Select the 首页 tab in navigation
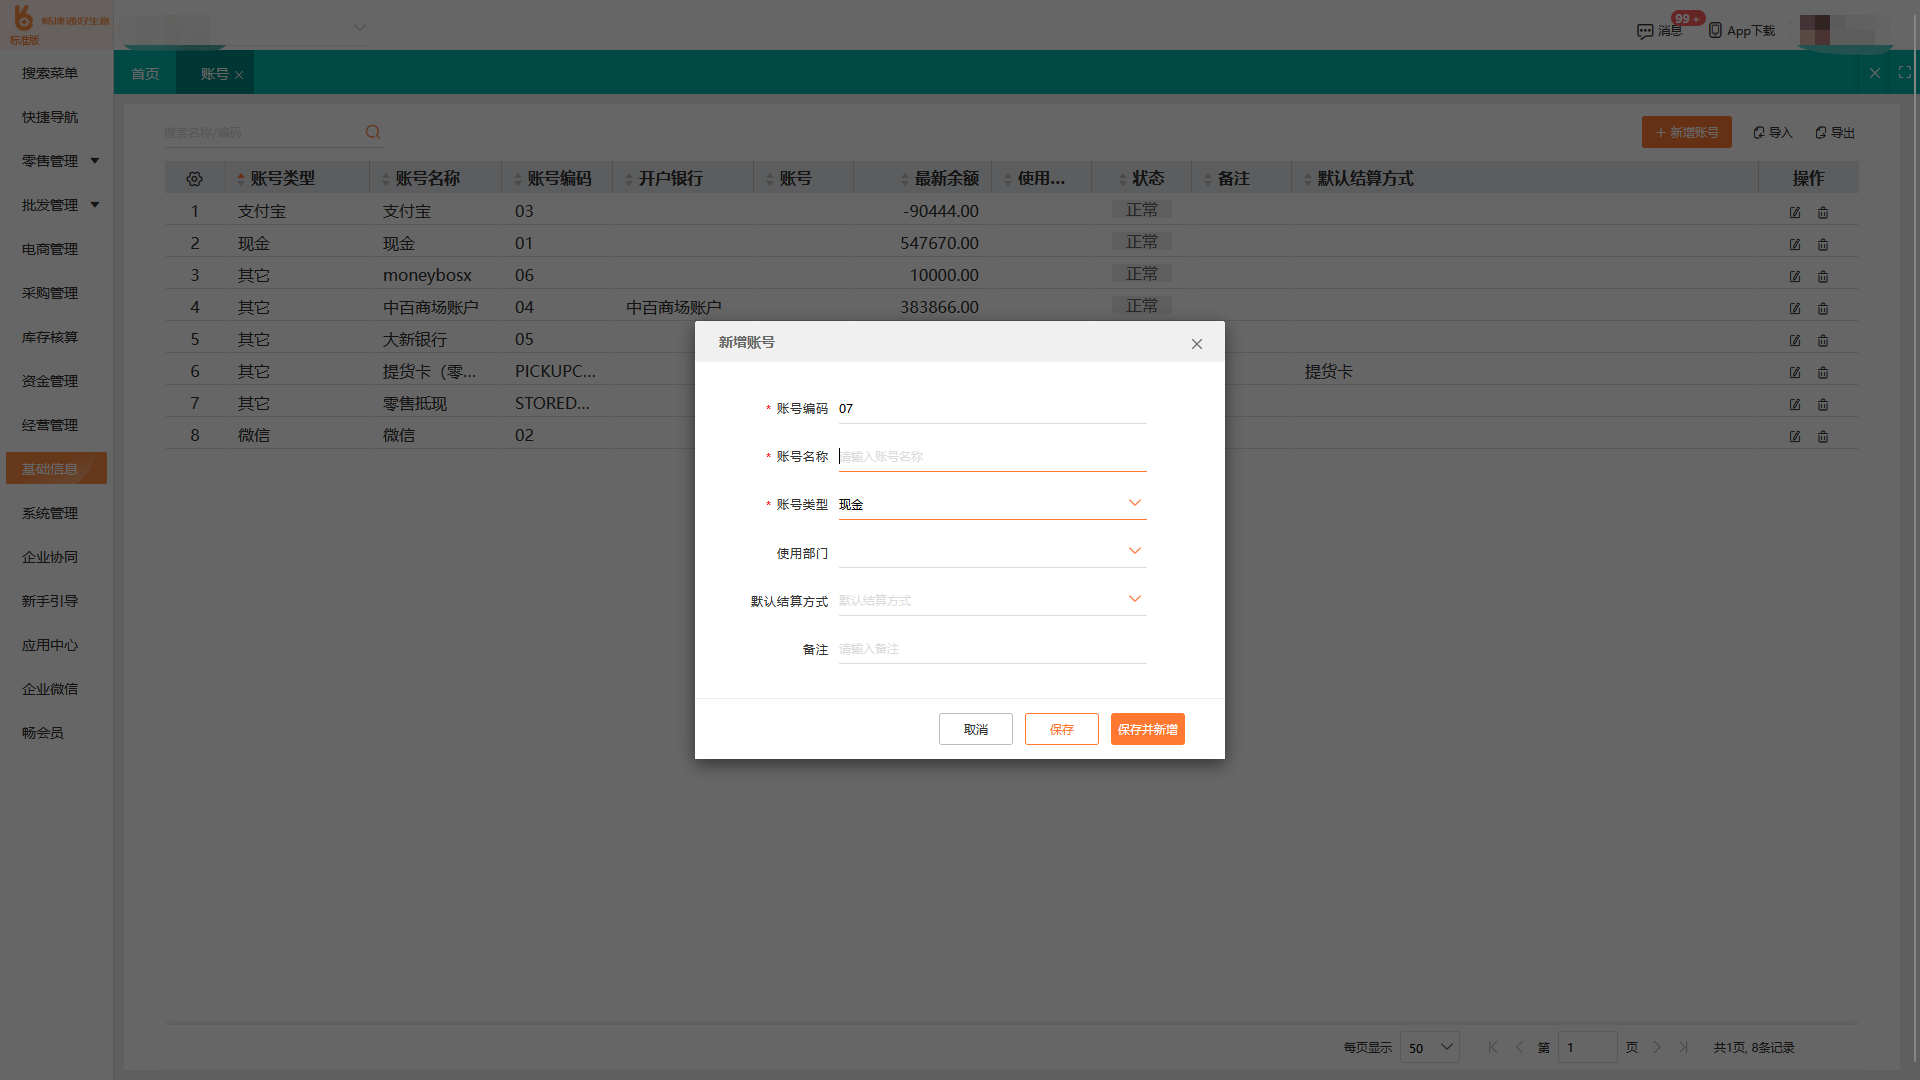 pyautogui.click(x=144, y=73)
